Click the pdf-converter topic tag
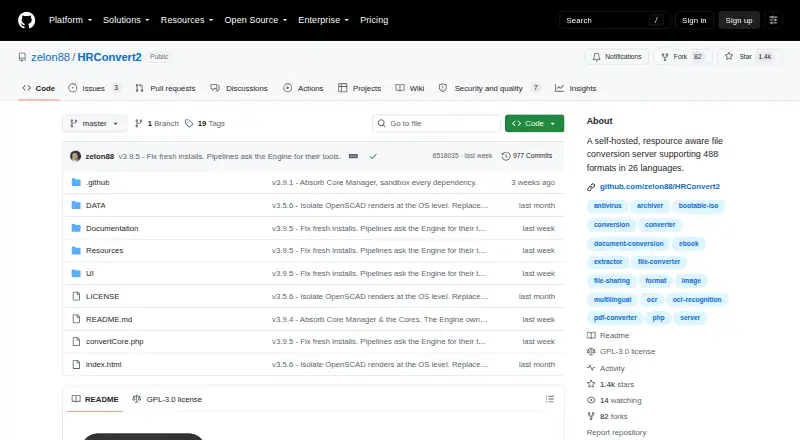The width and height of the screenshot is (800, 440). point(615,317)
